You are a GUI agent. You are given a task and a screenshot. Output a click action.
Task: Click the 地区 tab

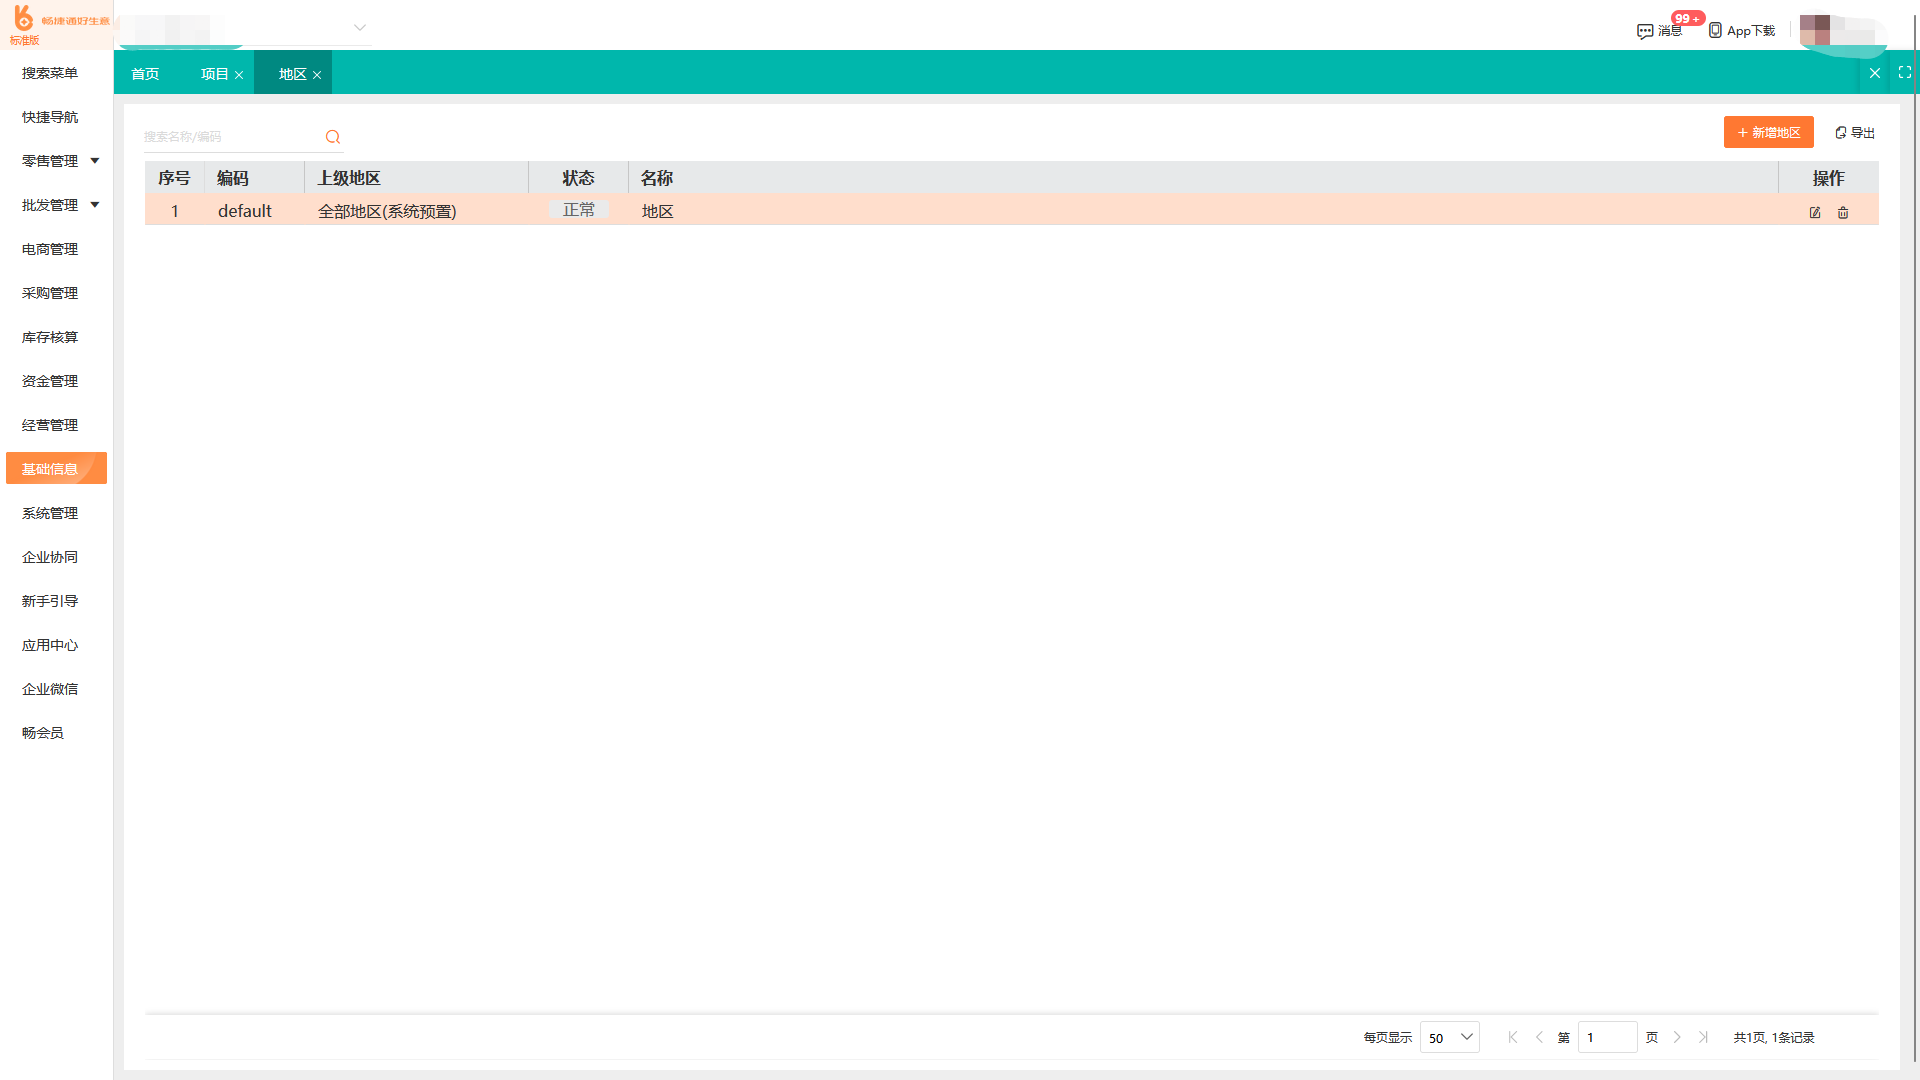tap(290, 74)
